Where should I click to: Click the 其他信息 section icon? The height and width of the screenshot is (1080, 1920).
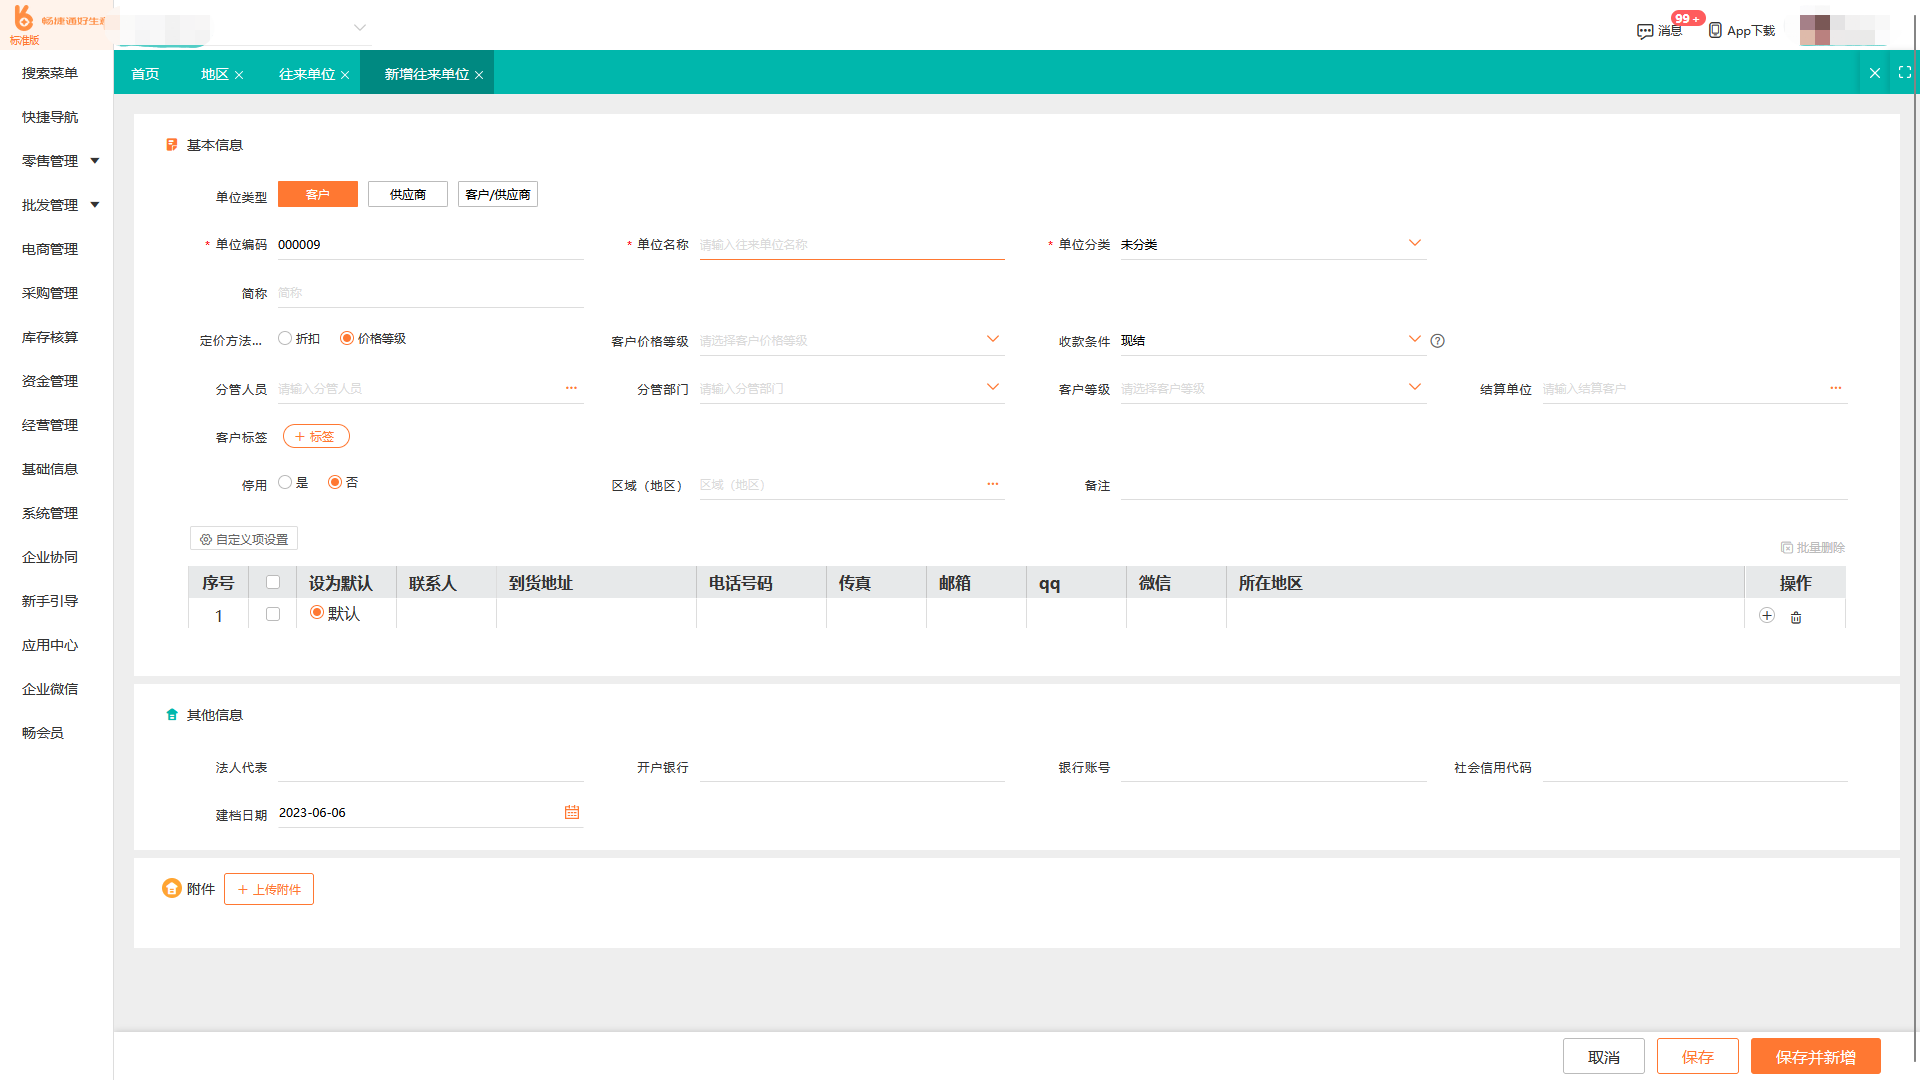click(173, 715)
